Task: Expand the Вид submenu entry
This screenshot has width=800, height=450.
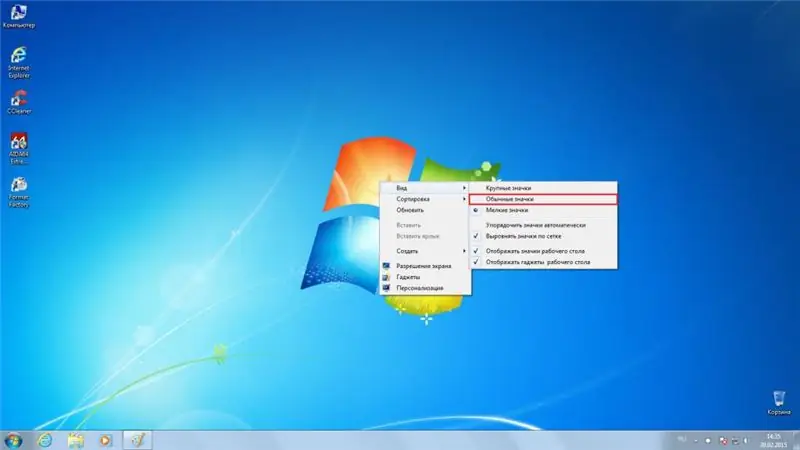Action: (425, 188)
